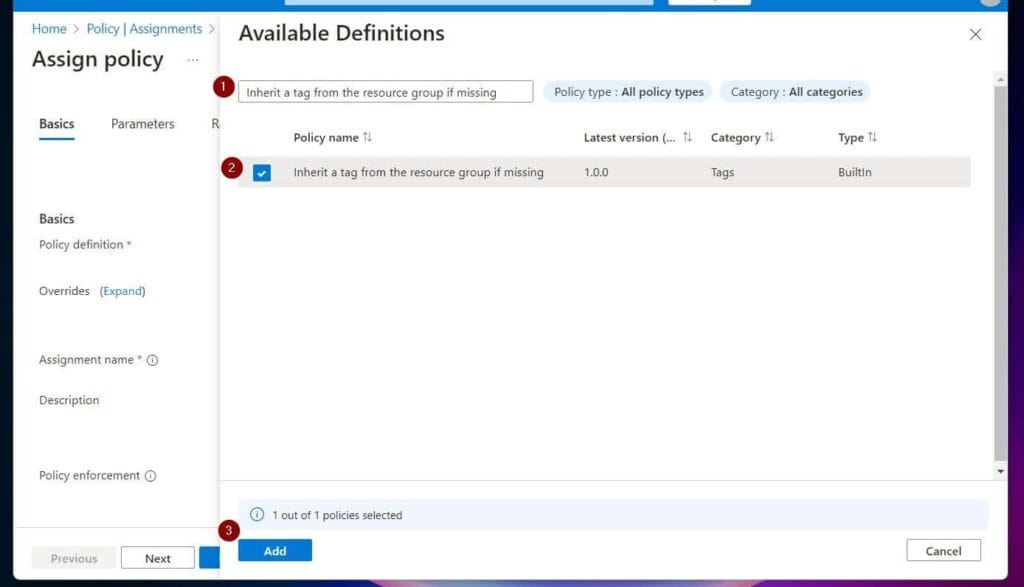The width and height of the screenshot is (1024, 587).
Task: Click the definitions list vertical scrollbar
Action: [x=1000, y=273]
